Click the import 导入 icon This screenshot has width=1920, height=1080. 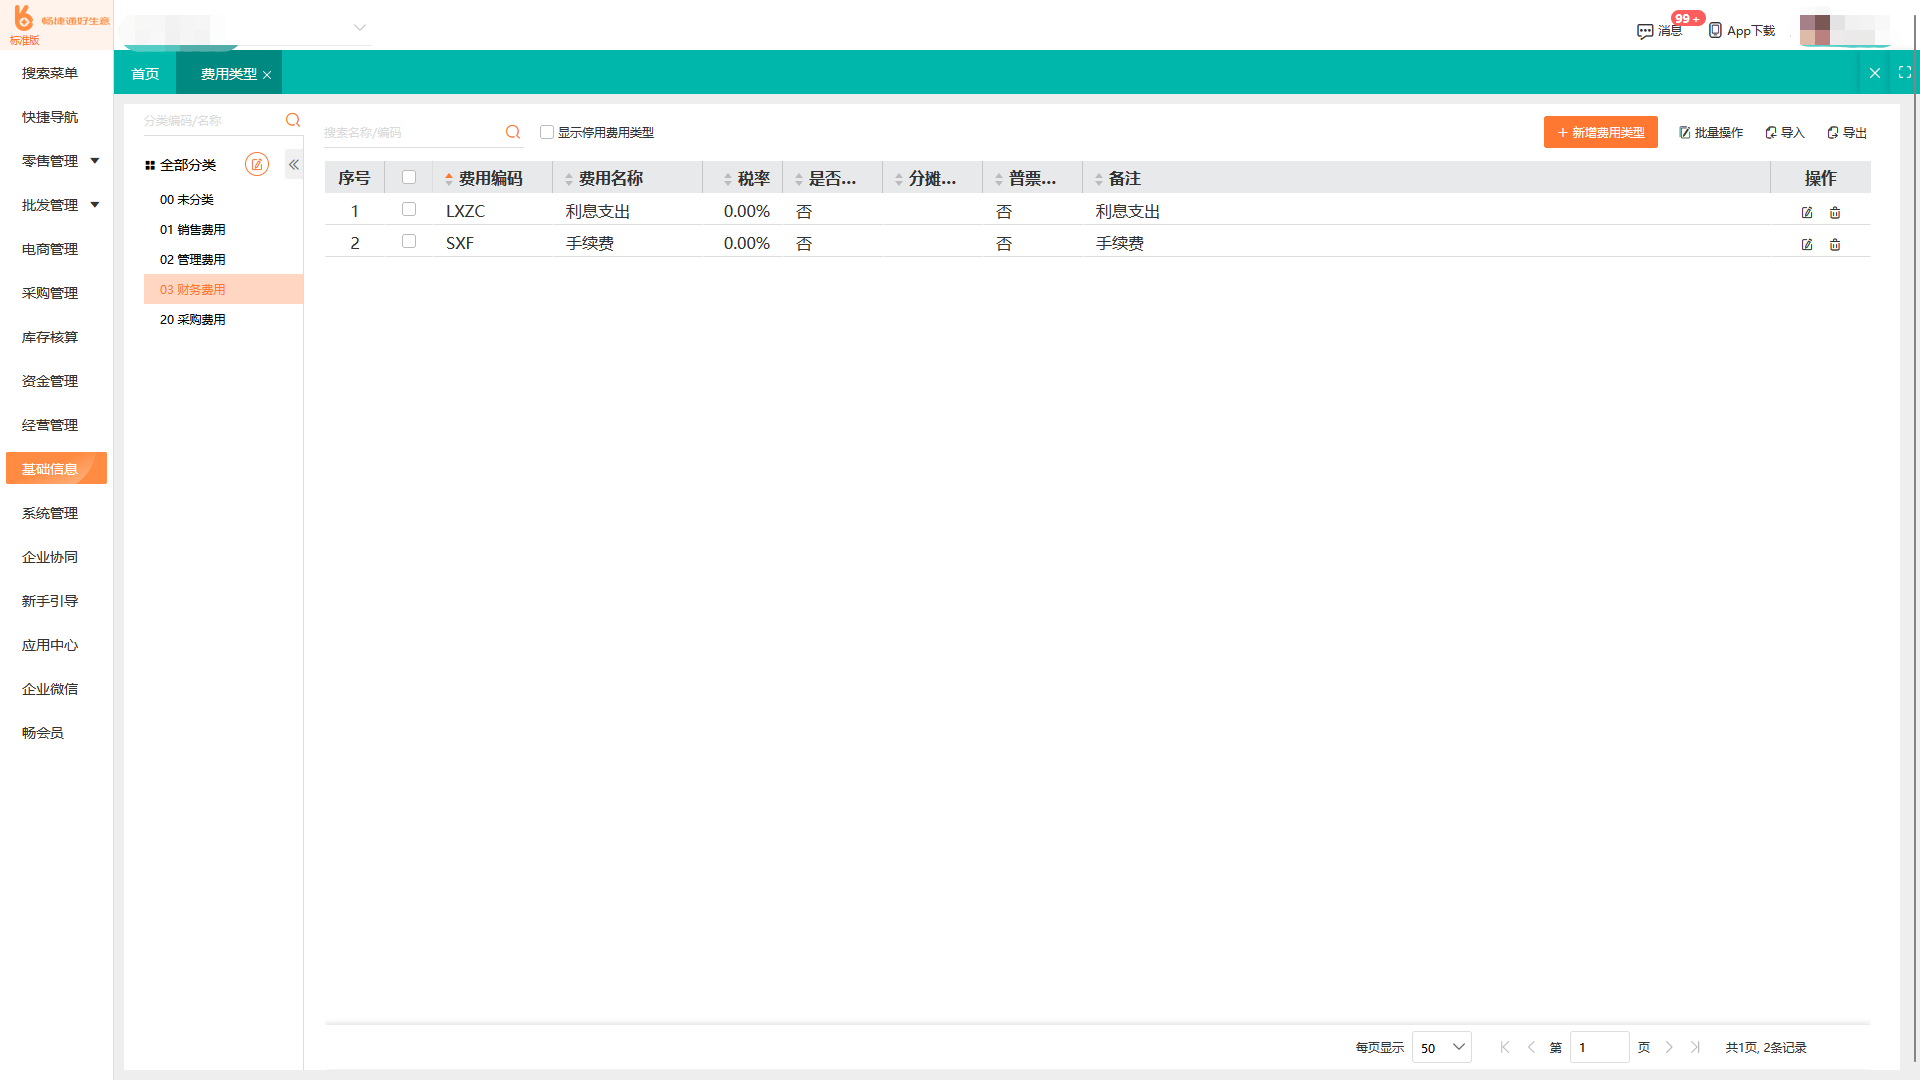coord(1787,131)
